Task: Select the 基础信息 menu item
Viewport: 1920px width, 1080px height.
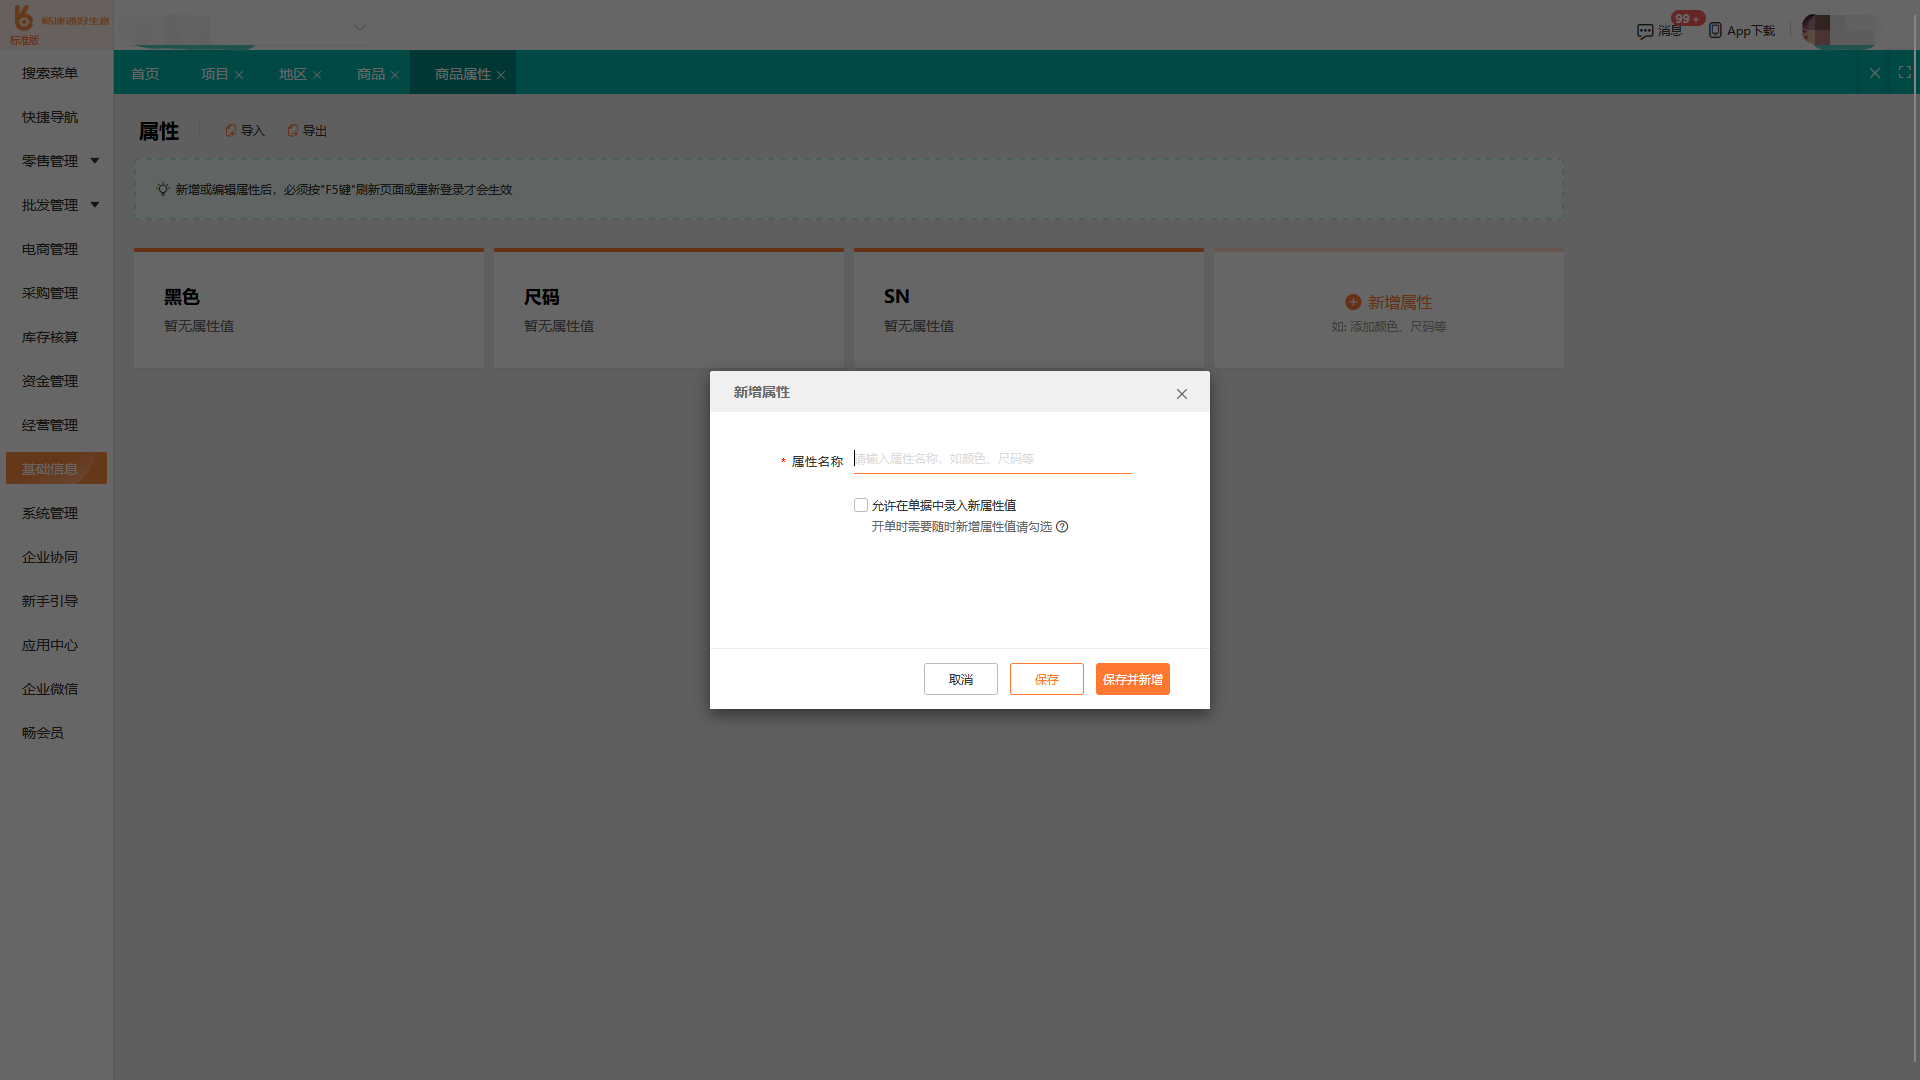Action: [54, 468]
